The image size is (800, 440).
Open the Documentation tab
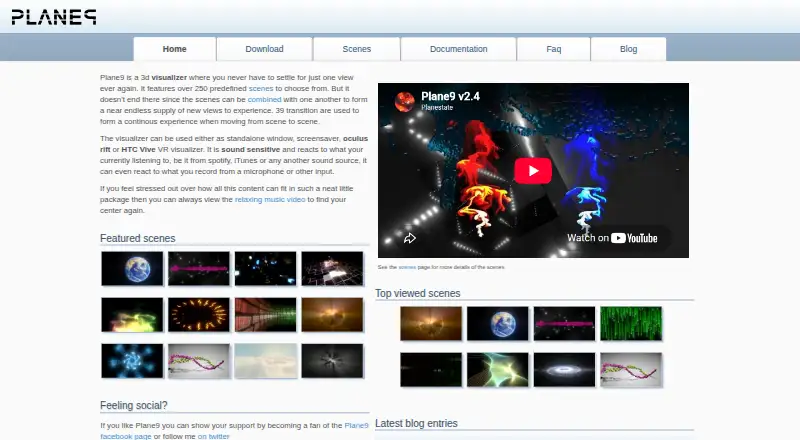[459, 49]
